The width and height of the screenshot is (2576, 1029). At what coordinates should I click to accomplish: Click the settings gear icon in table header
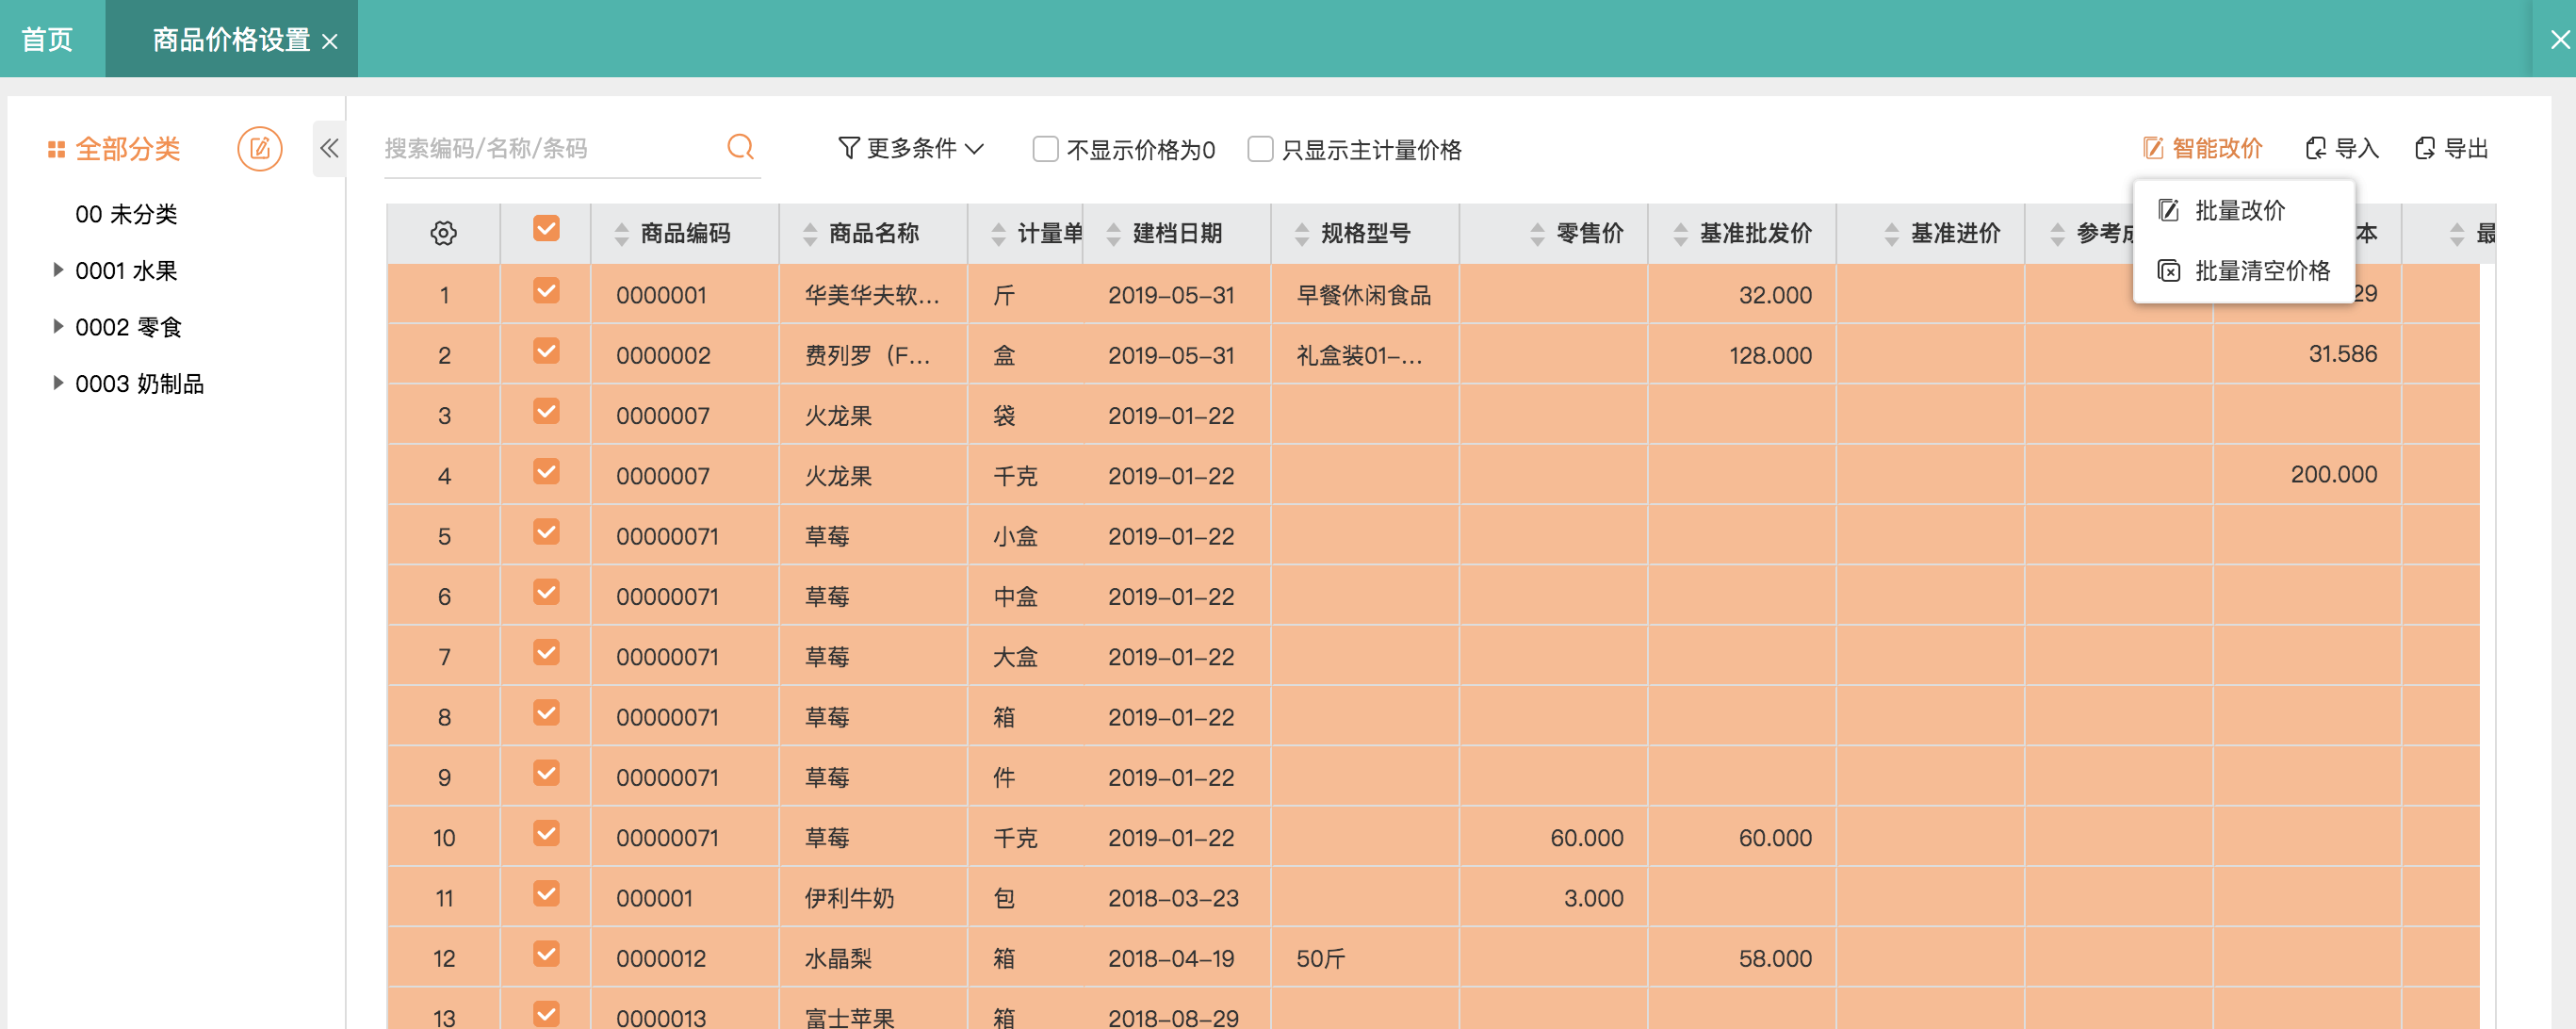(x=444, y=230)
